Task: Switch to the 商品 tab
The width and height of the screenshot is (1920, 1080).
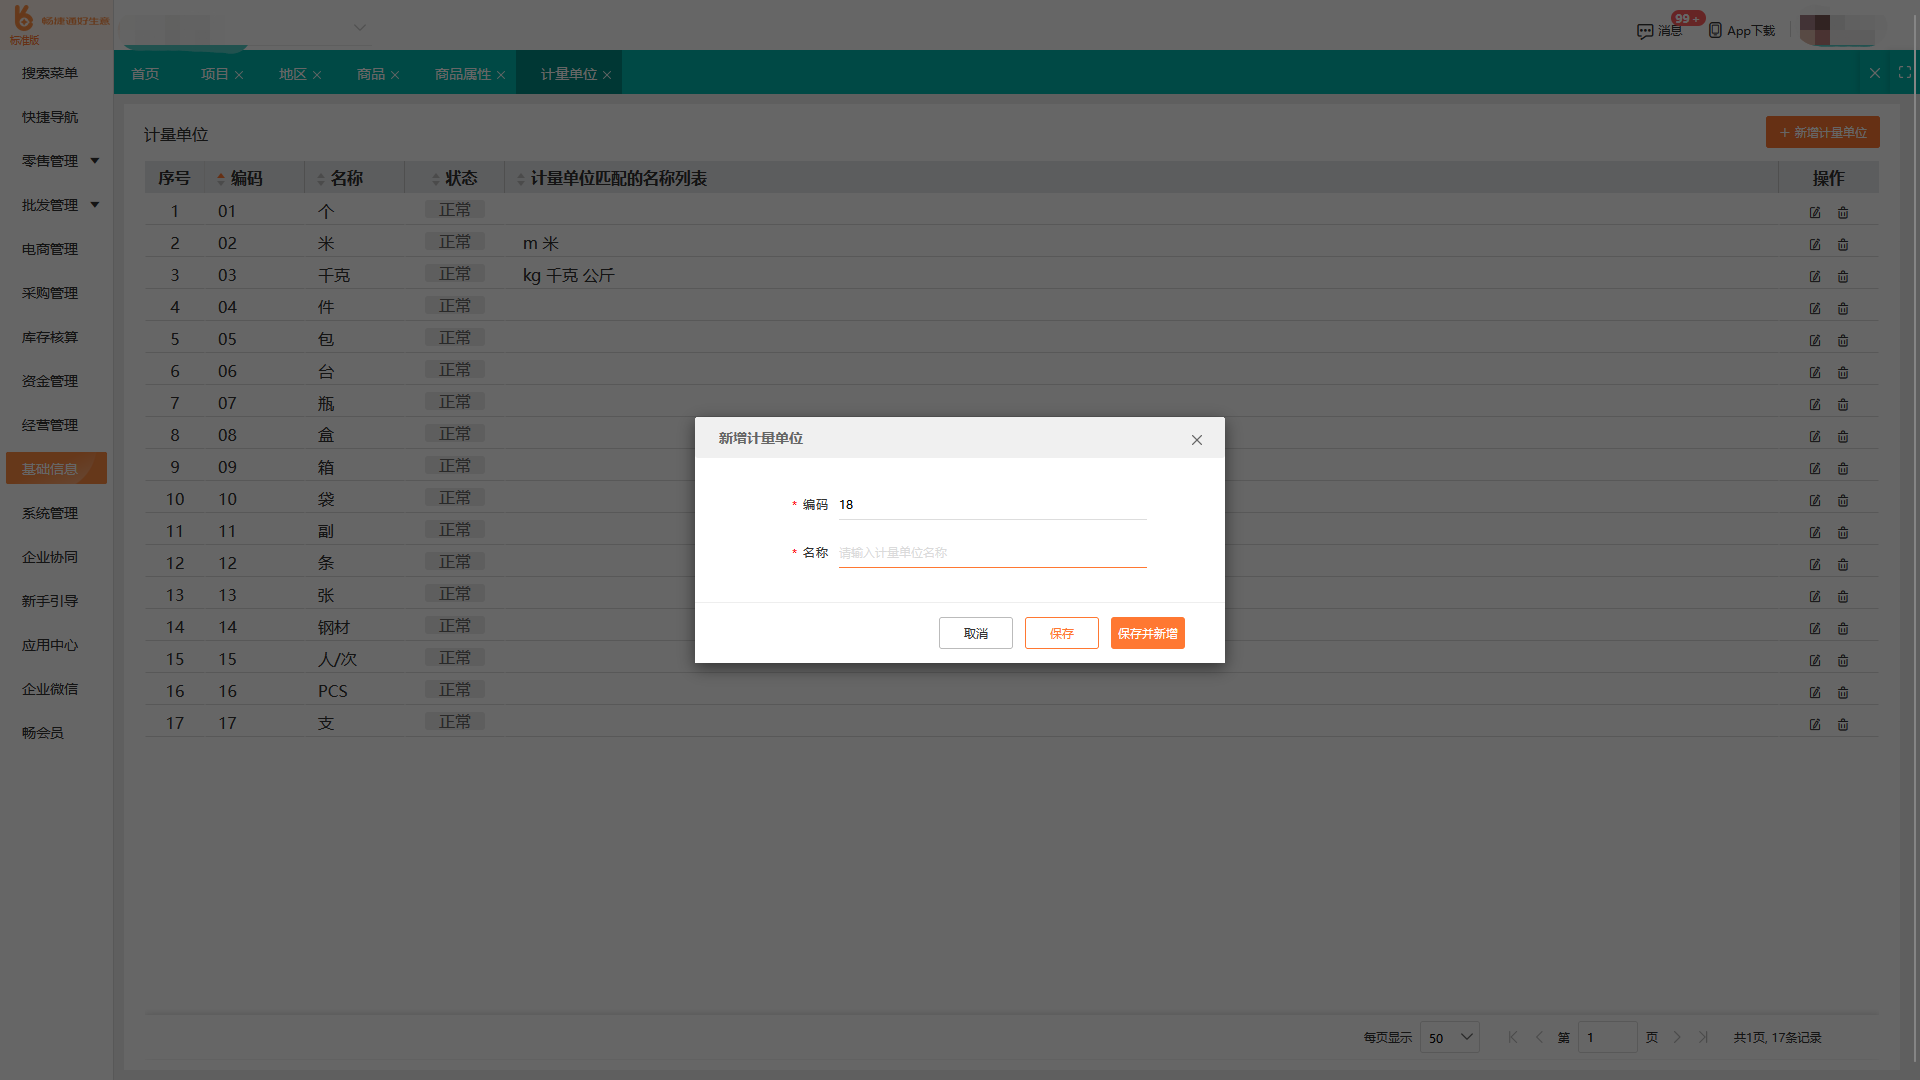Action: 372,74
